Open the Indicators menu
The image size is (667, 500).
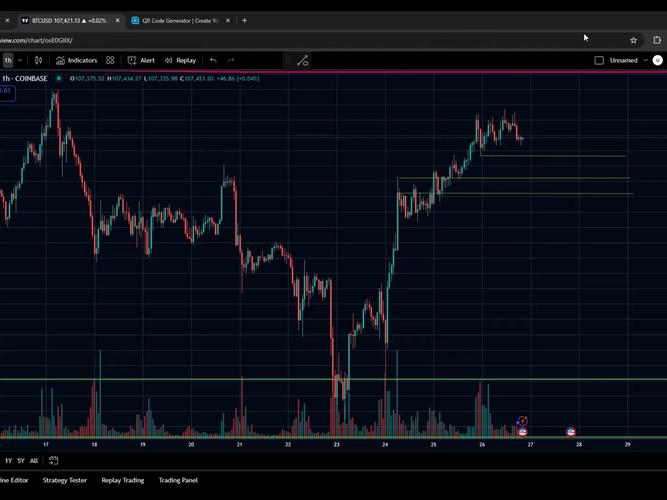pos(76,60)
